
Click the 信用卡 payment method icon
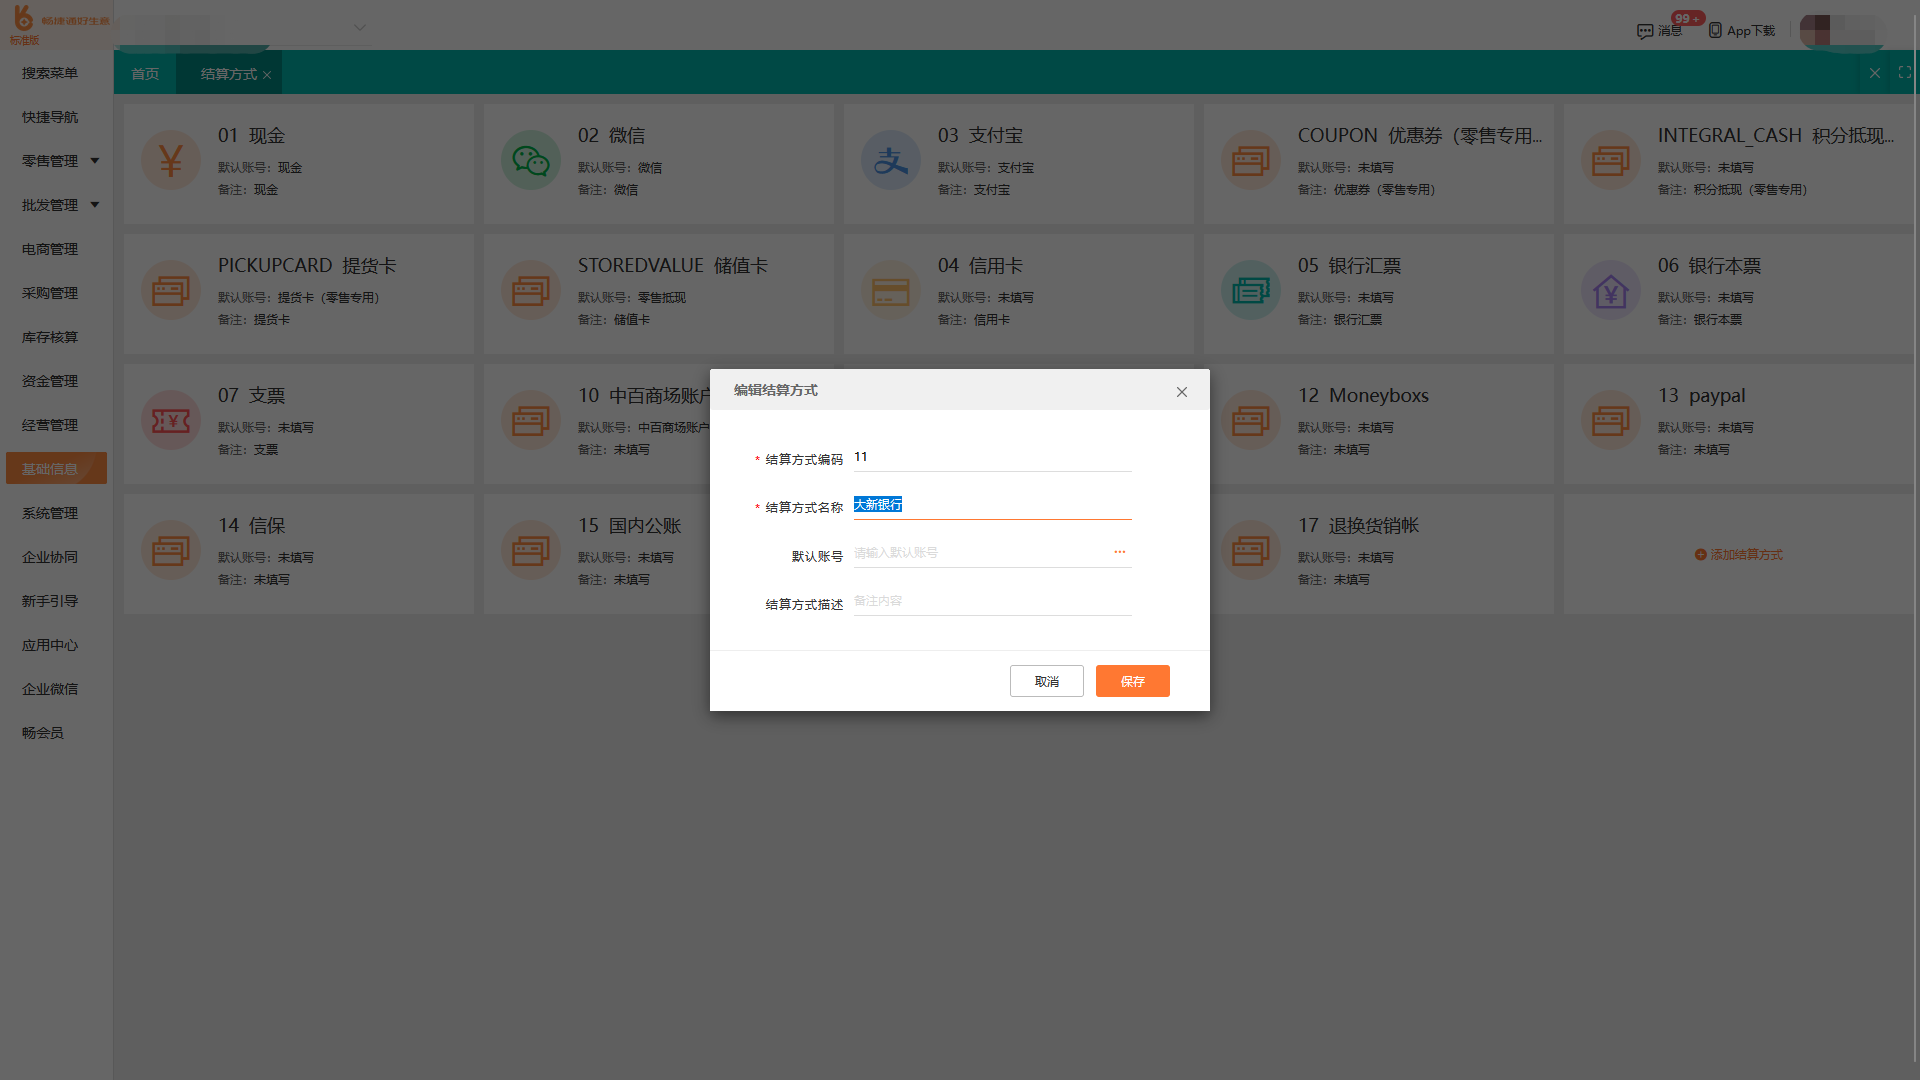tap(890, 290)
